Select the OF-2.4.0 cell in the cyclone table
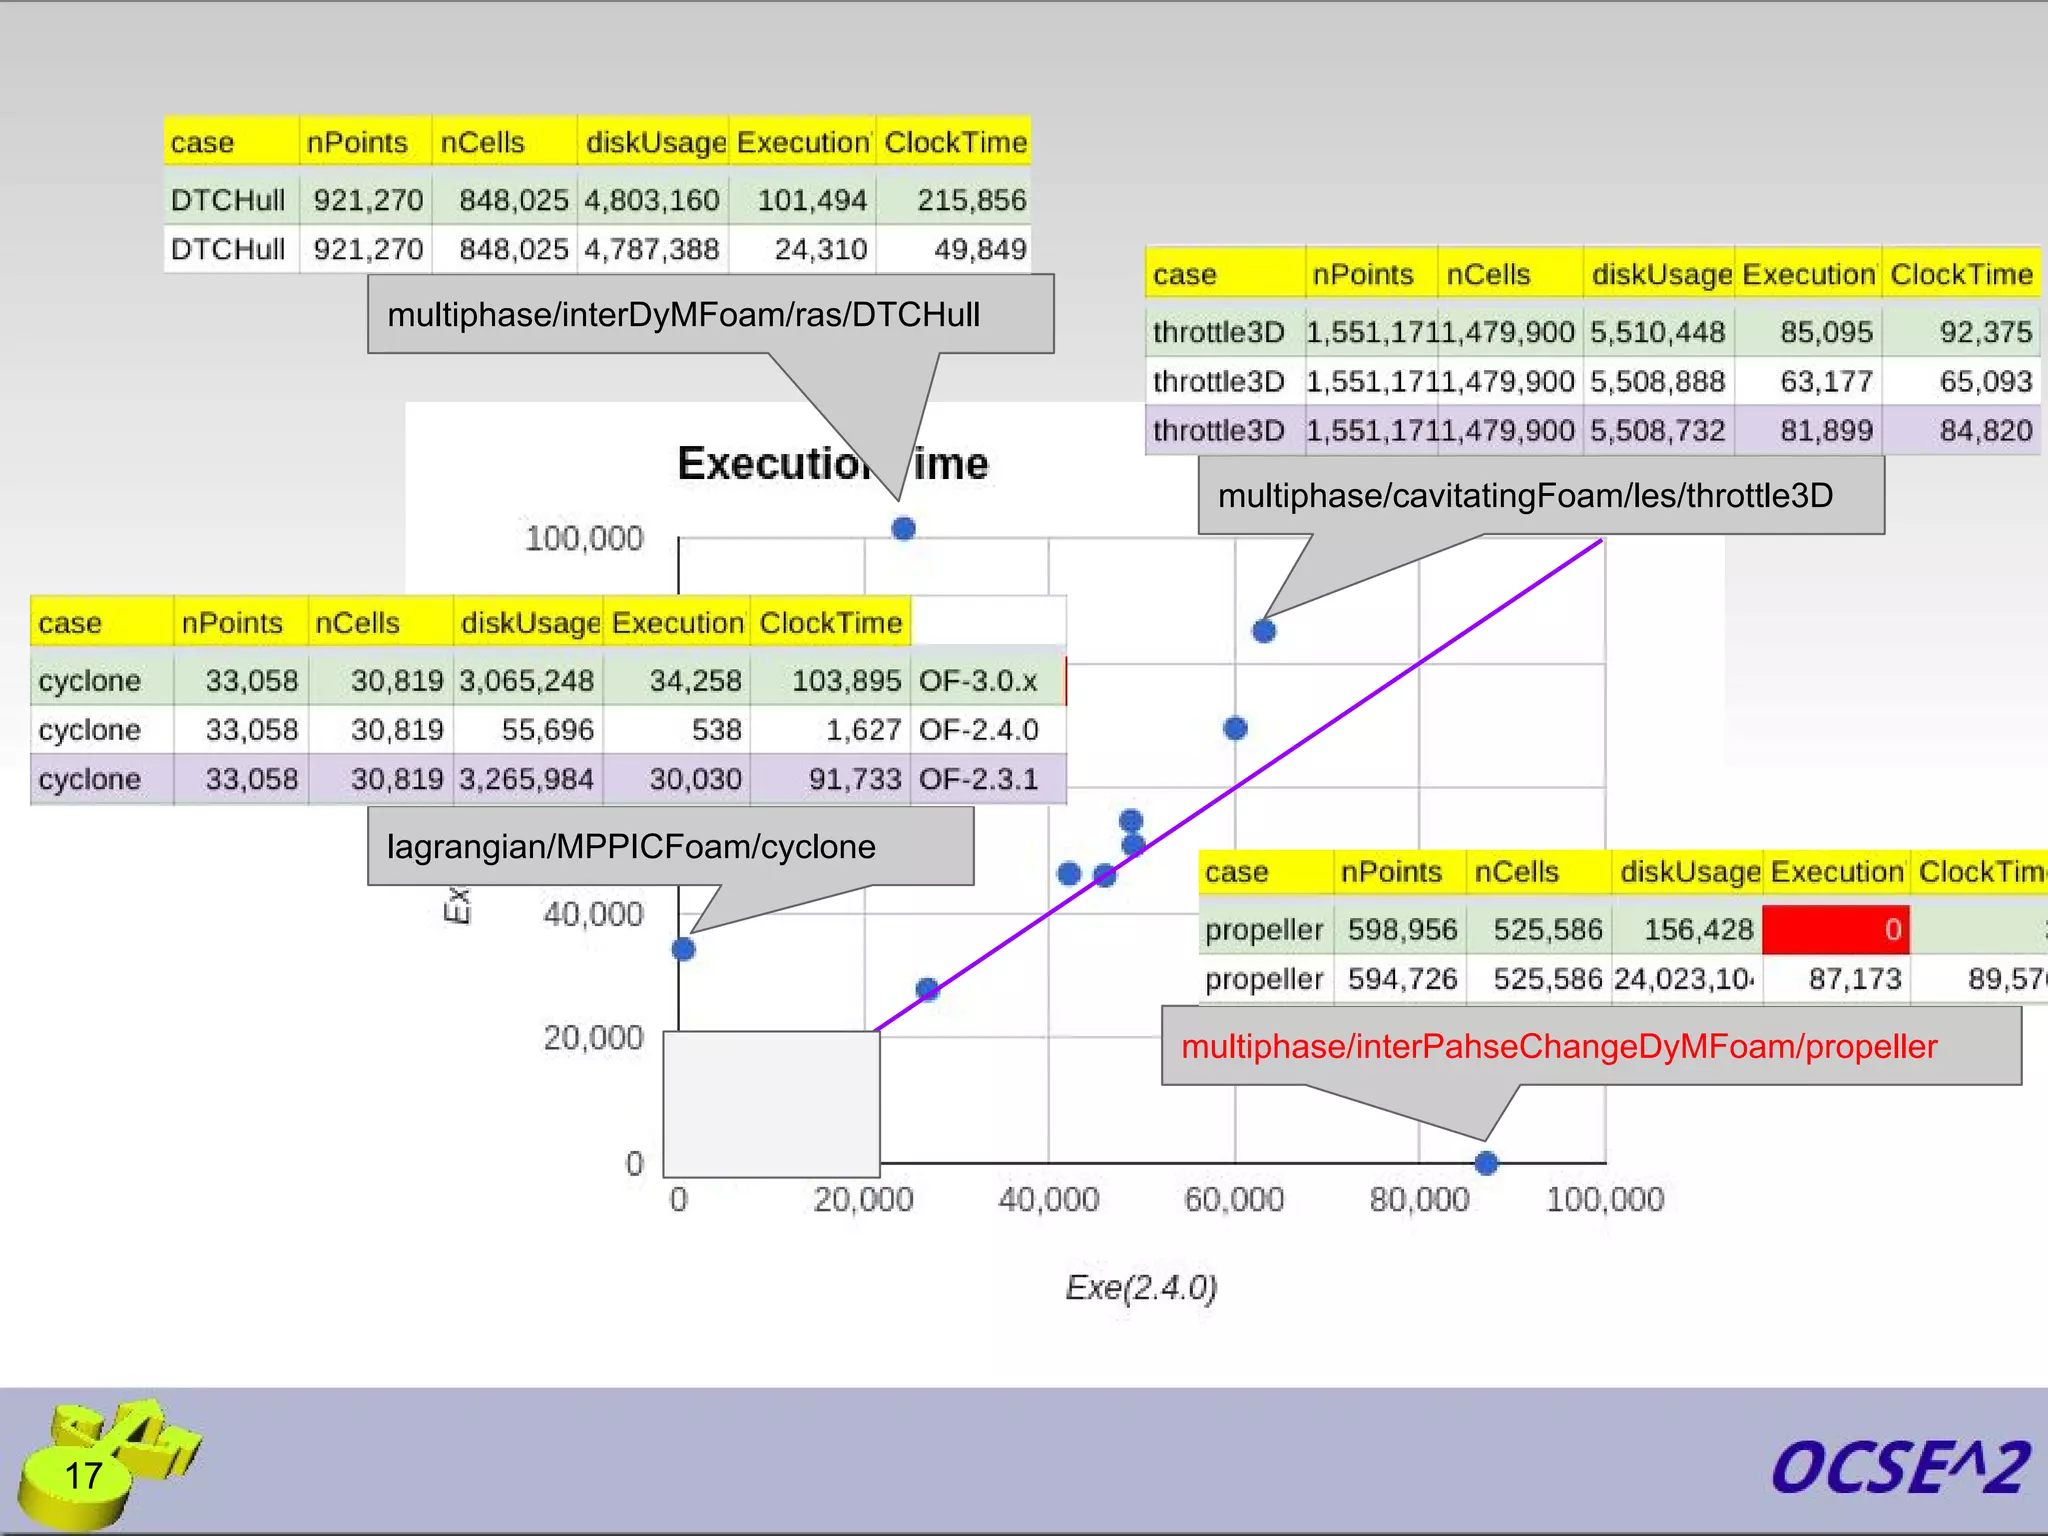 pos(978,730)
